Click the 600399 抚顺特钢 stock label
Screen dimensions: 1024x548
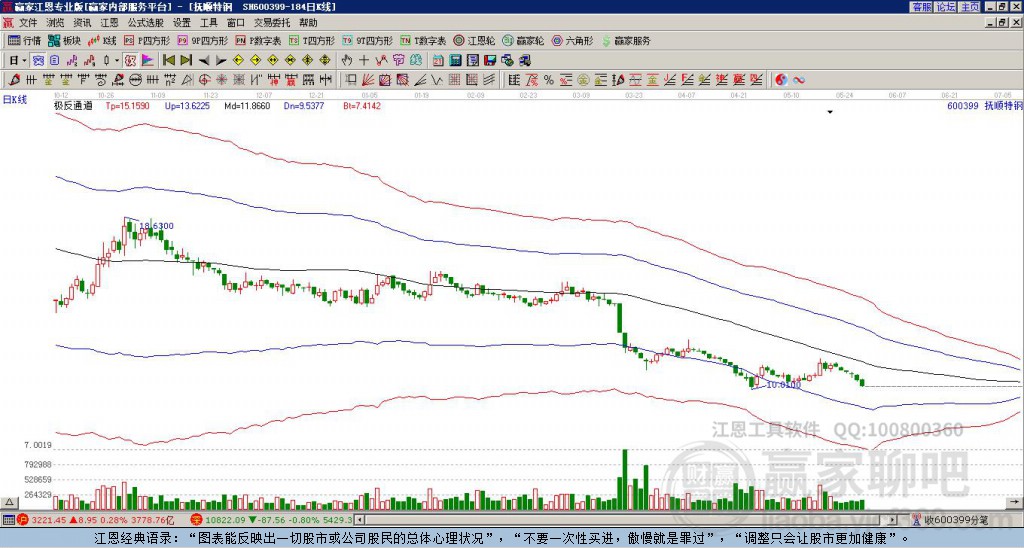click(x=983, y=104)
